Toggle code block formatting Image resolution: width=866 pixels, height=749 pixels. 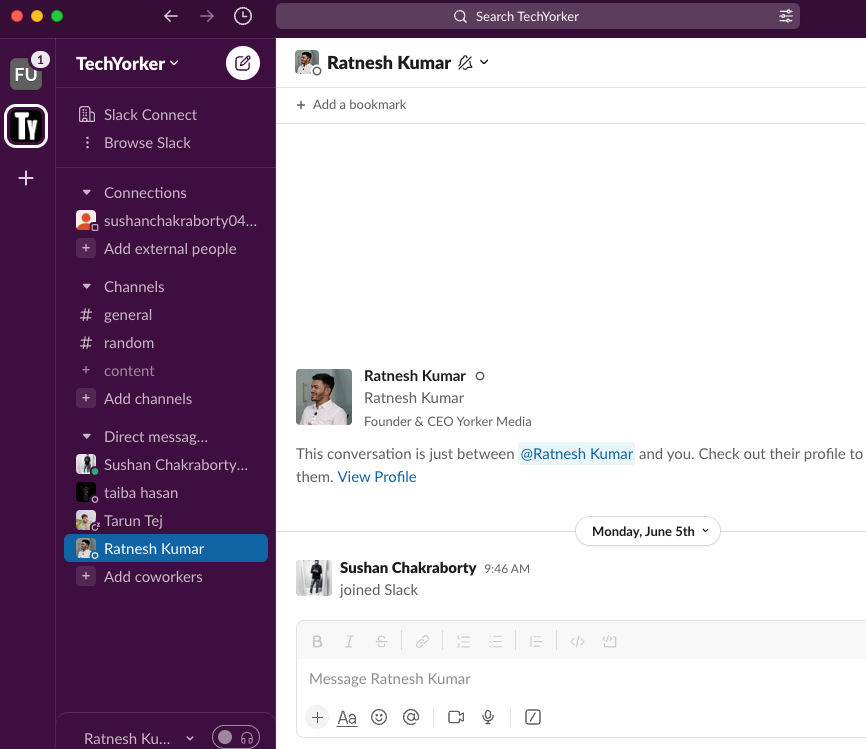tap(609, 641)
